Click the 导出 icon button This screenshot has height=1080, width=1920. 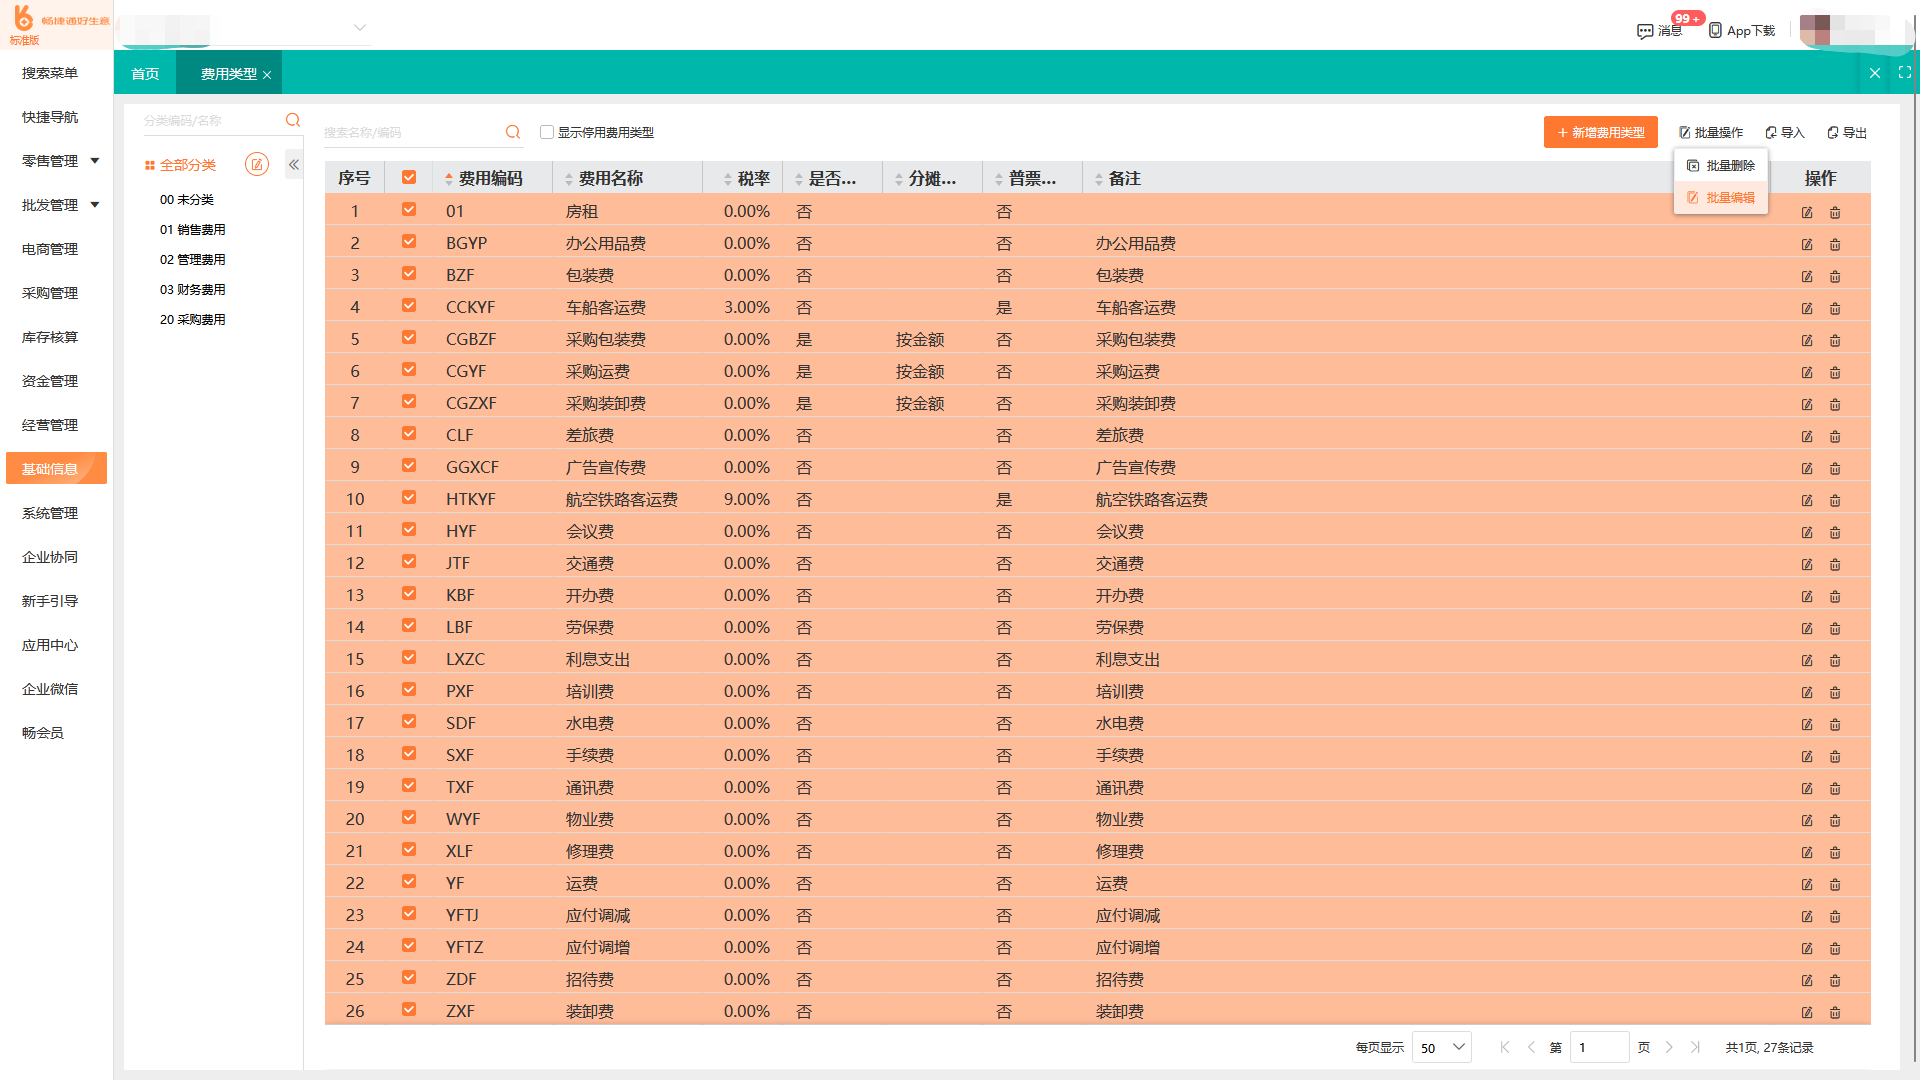pyautogui.click(x=1846, y=131)
